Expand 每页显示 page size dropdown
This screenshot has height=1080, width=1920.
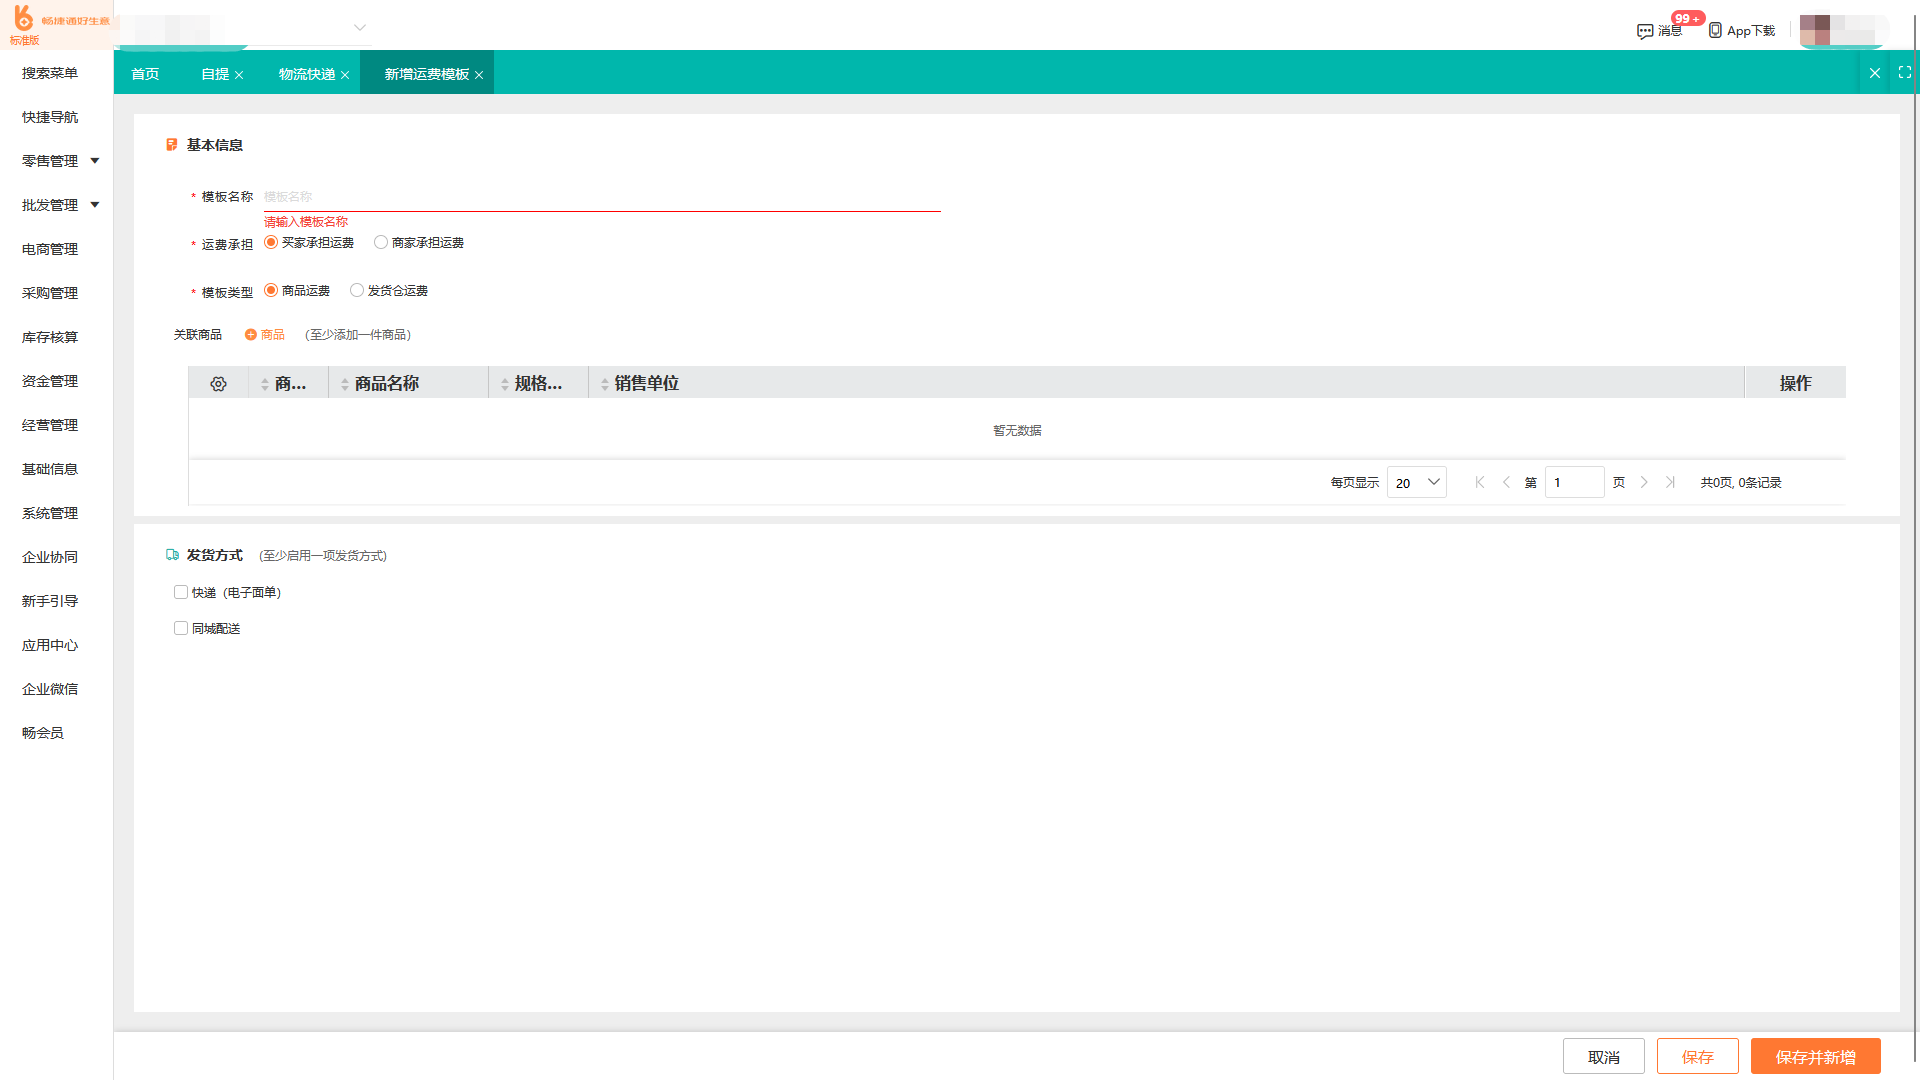(1418, 481)
